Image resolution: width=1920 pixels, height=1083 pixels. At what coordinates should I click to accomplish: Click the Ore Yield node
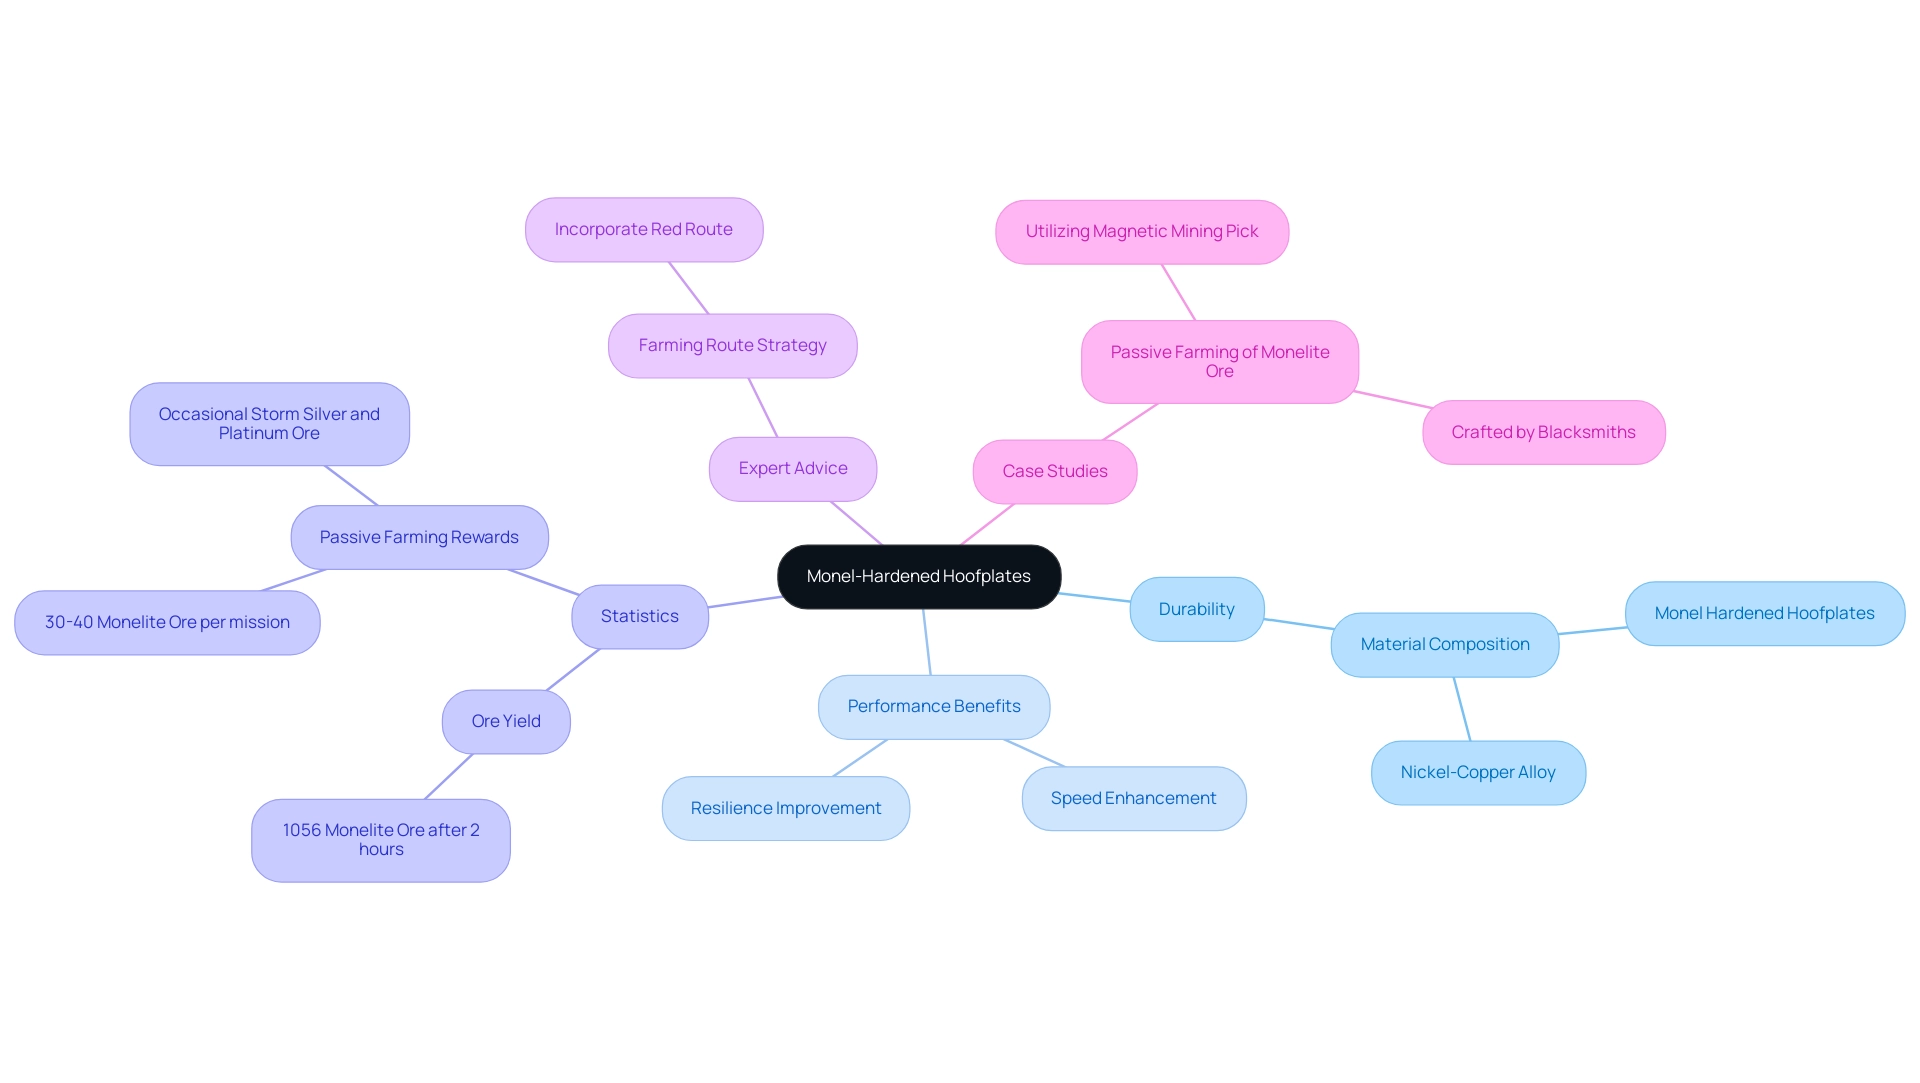click(x=506, y=720)
